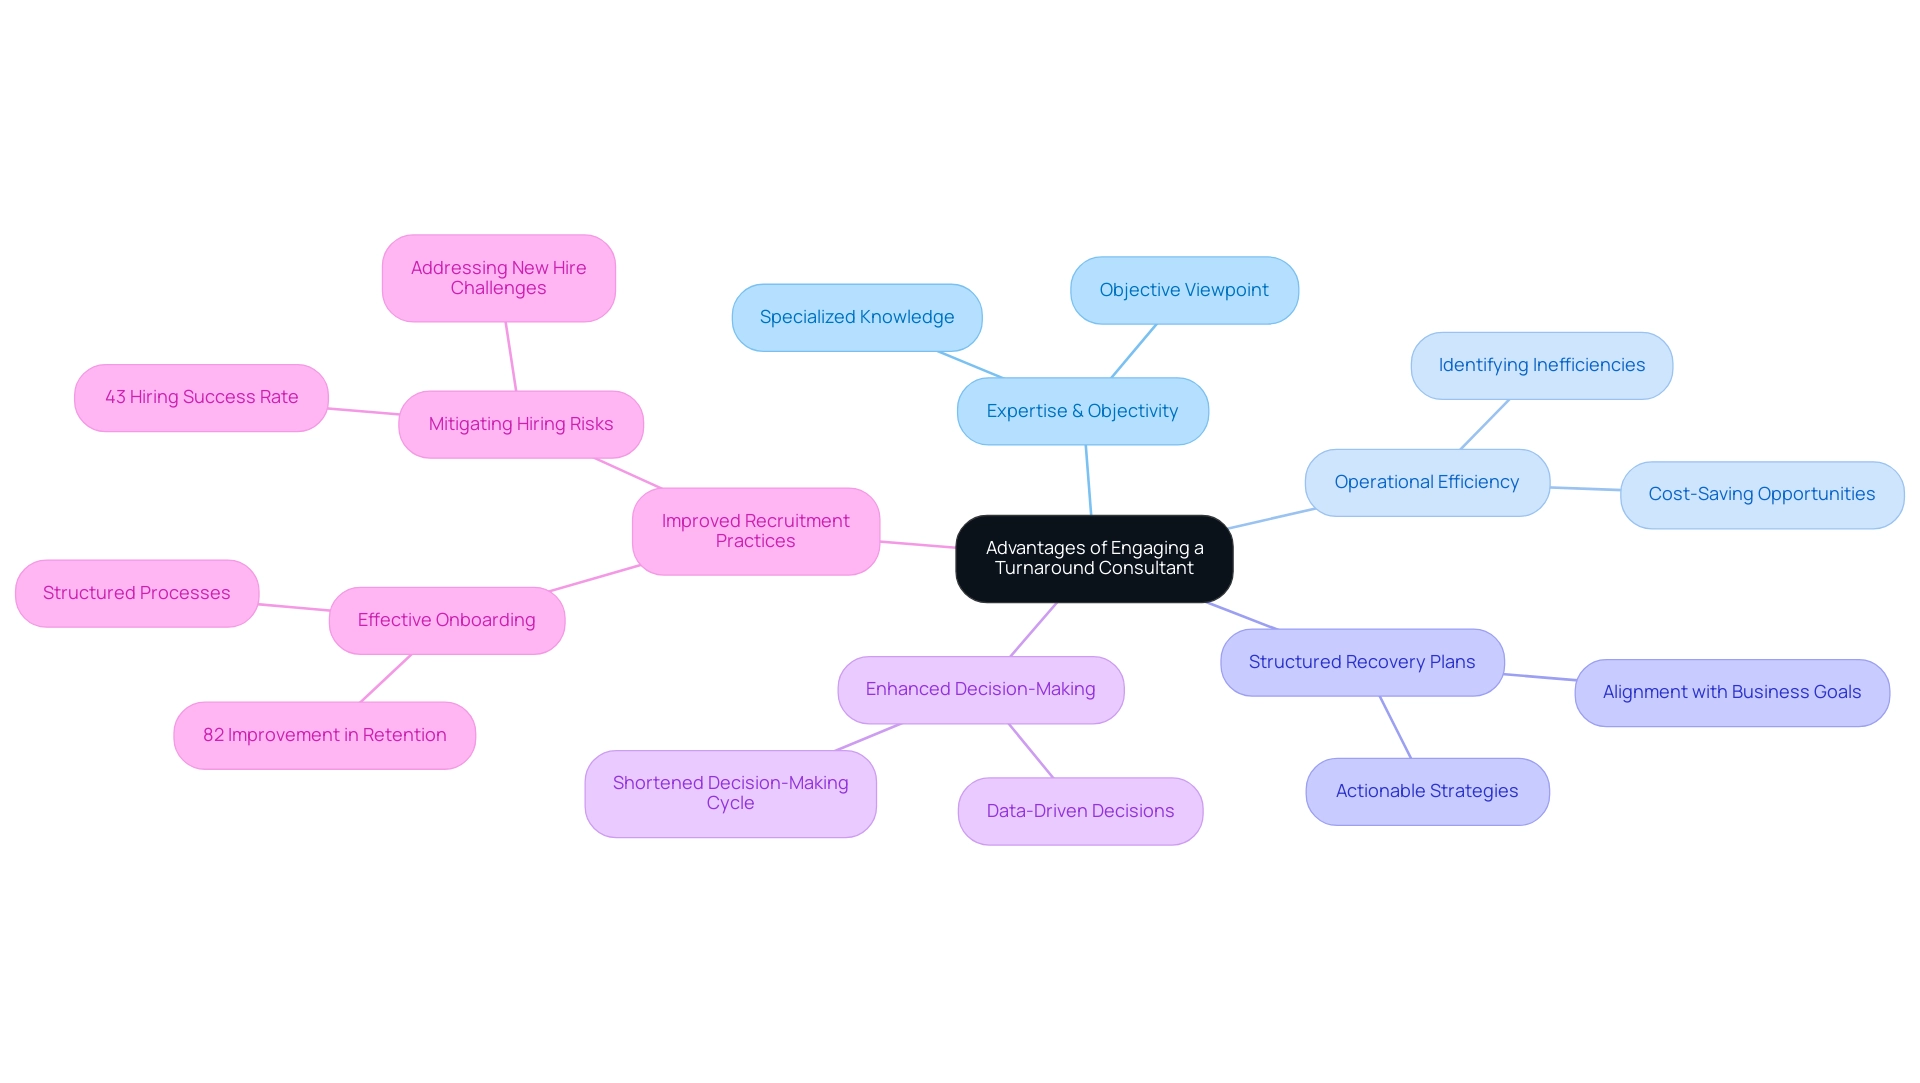Toggle visibility of 43 Hiring Success Rate node

click(200, 396)
